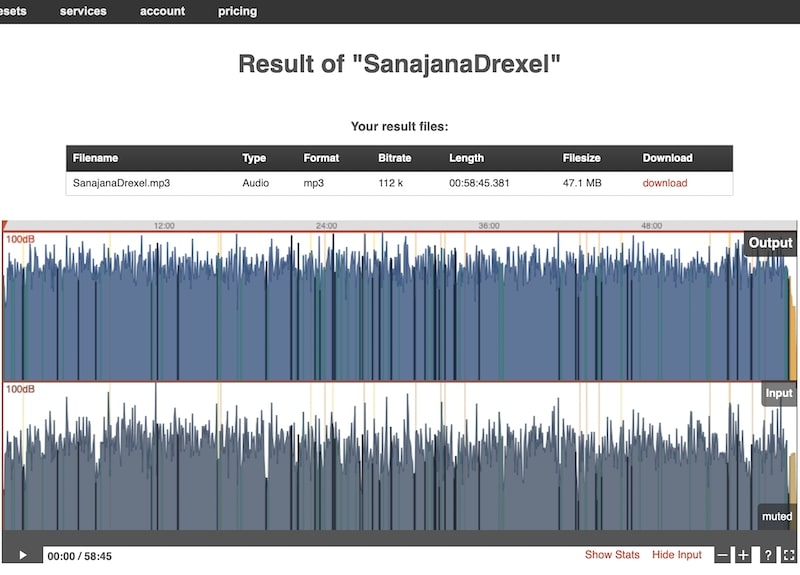Play the audio in the waveform player
Viewport: 800px width, 575px height.
[22, 555]
